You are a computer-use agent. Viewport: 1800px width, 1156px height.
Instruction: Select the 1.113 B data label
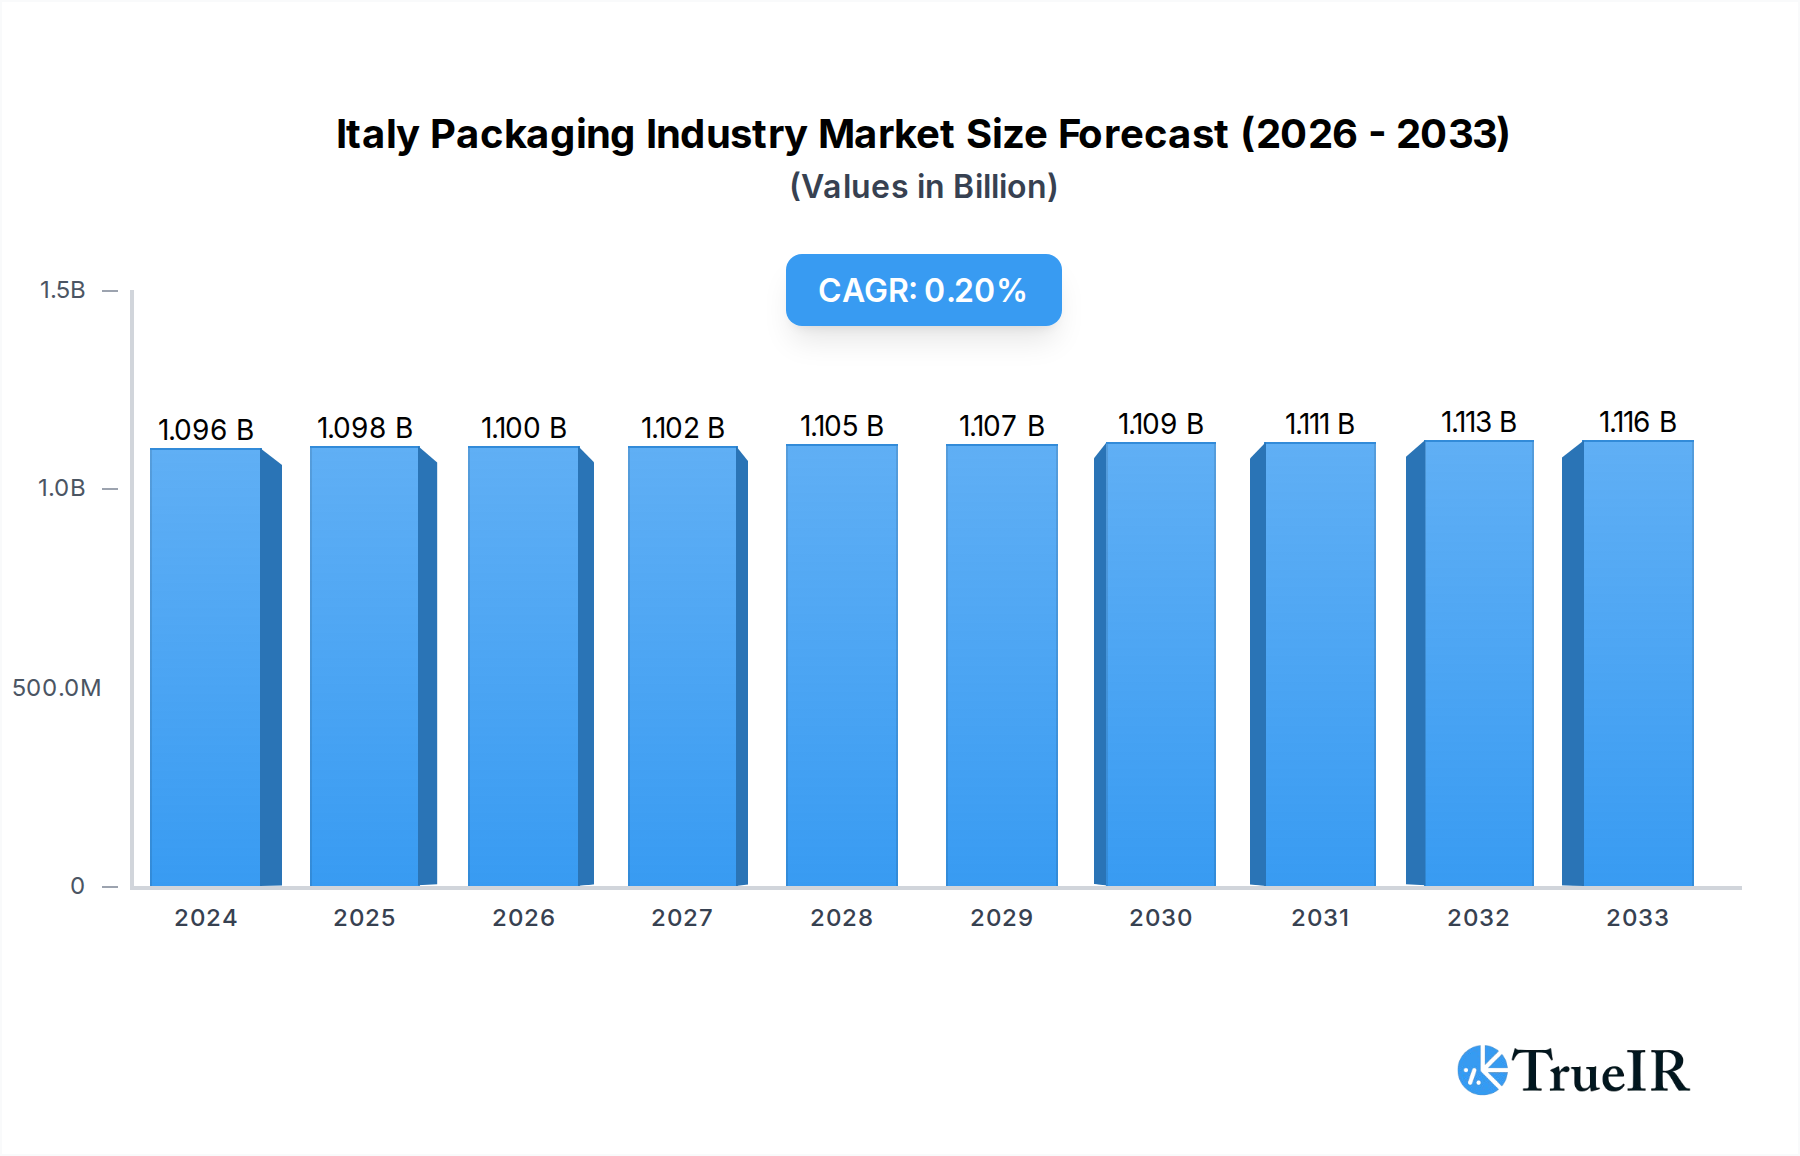(1478, 422)
